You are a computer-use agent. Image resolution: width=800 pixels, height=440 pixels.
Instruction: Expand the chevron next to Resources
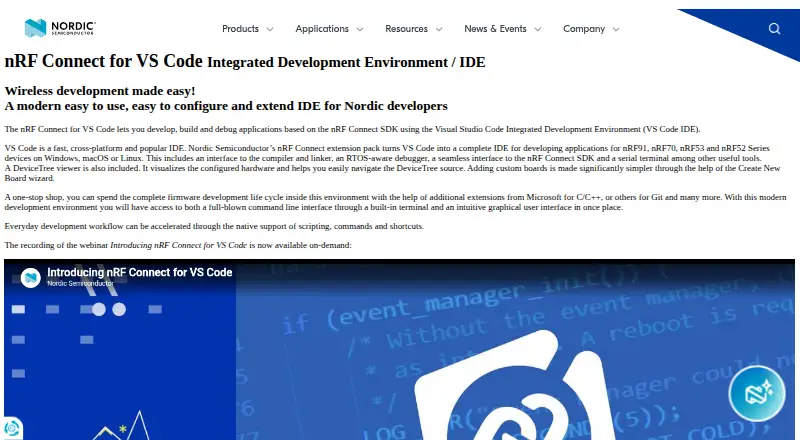point(439,30)
